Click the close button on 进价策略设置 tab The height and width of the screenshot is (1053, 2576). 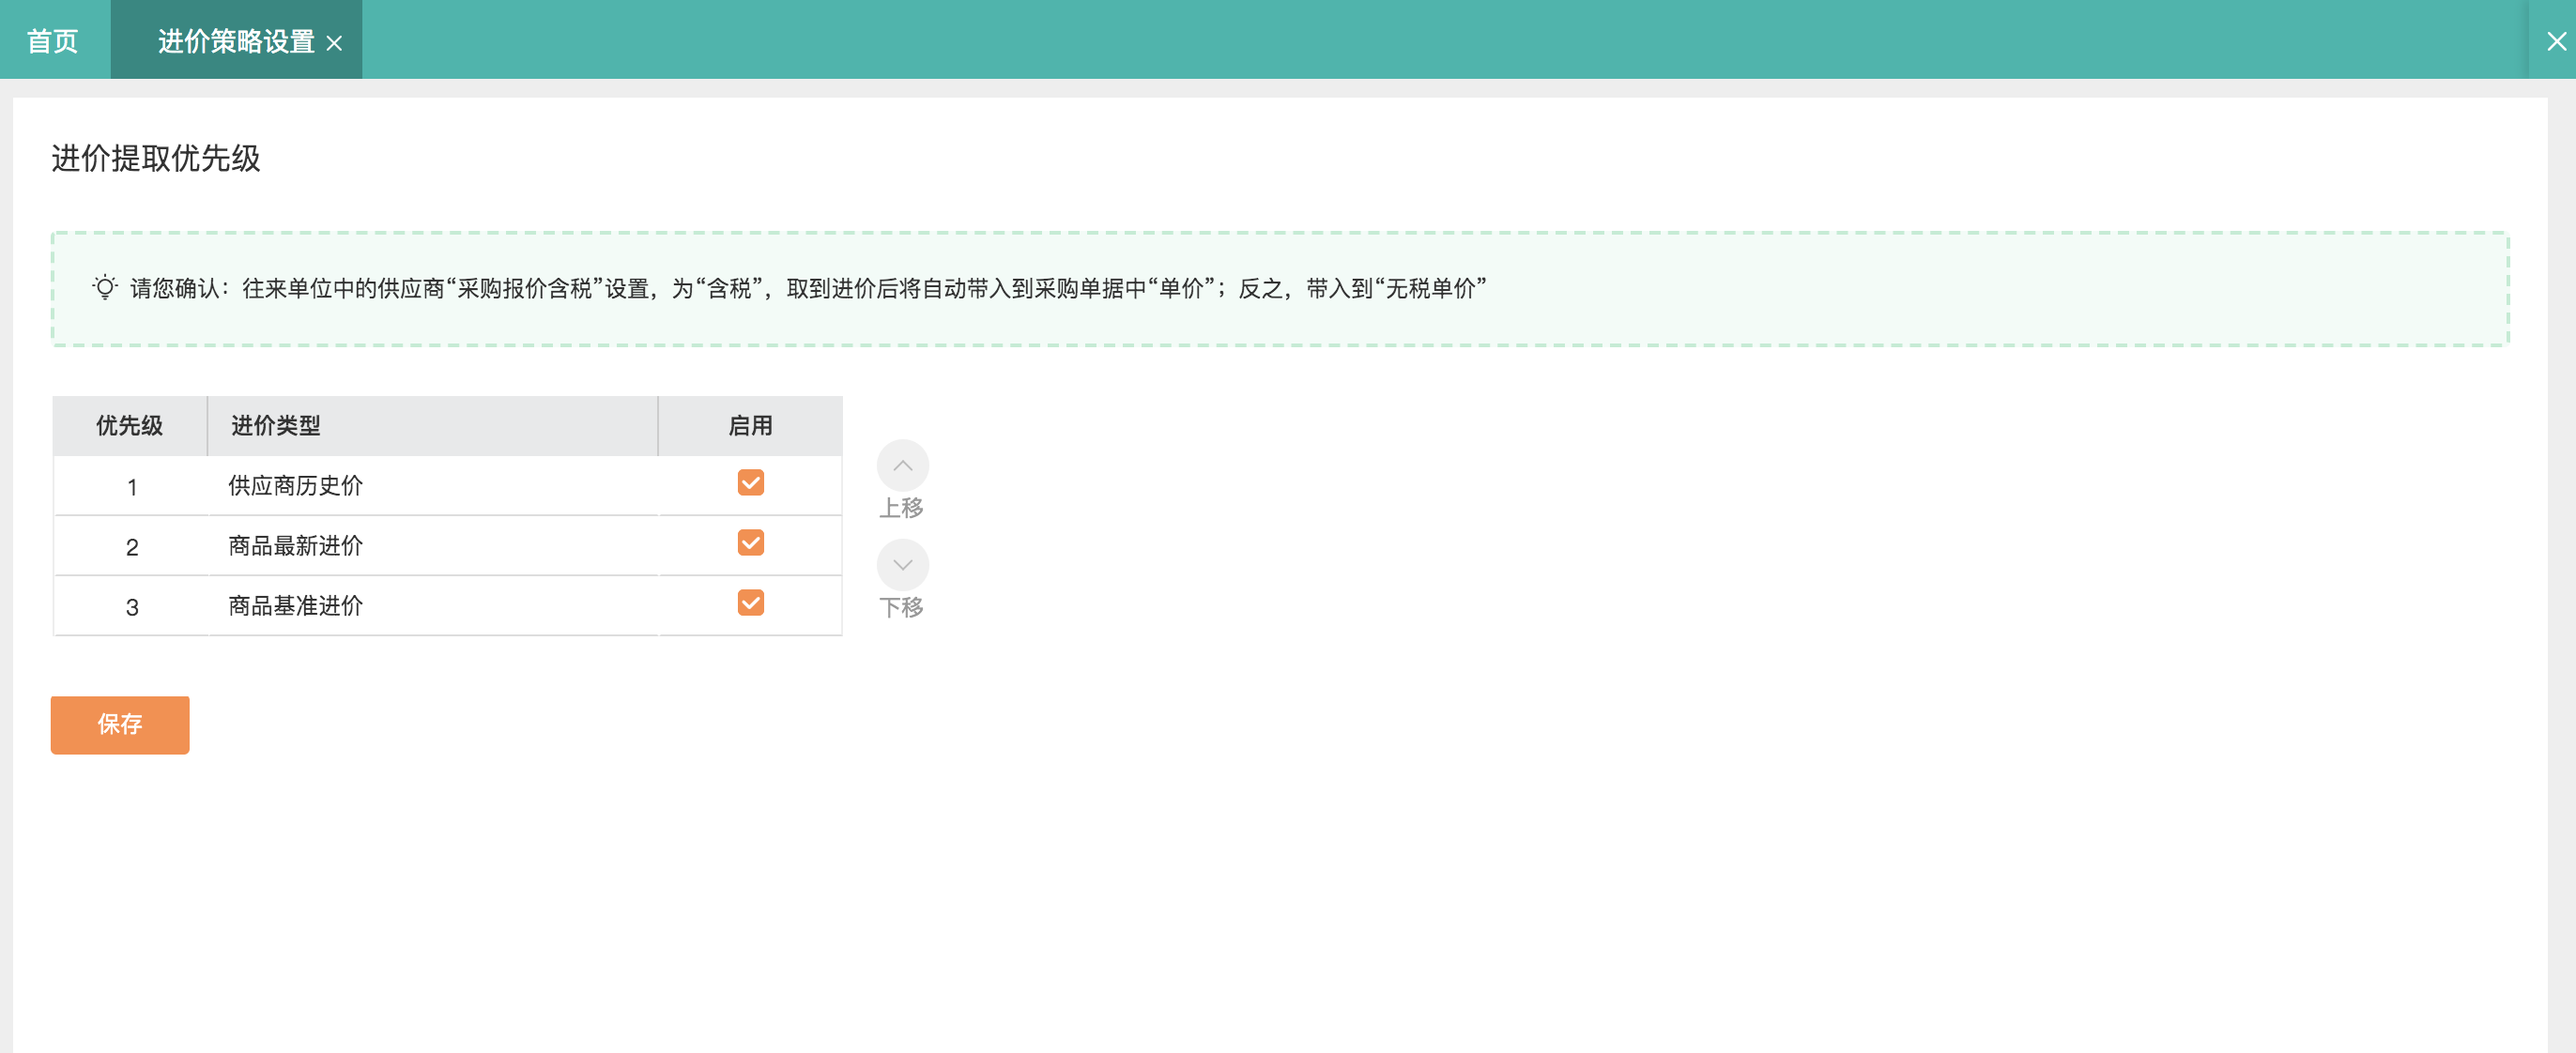pos(342,43)
